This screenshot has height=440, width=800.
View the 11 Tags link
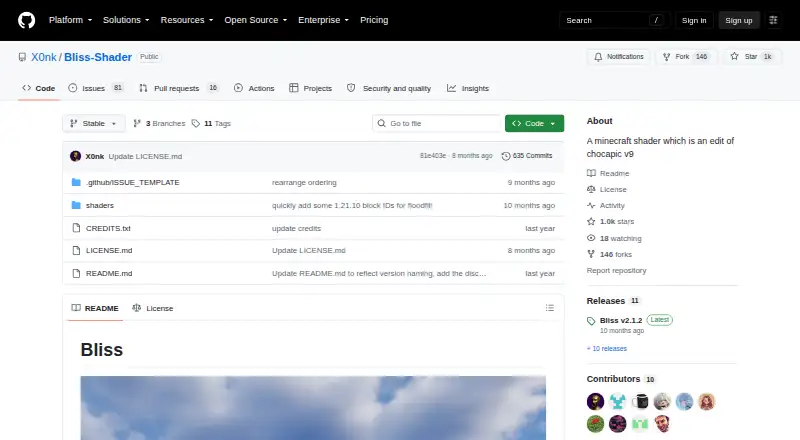click(x=211, y=124)
